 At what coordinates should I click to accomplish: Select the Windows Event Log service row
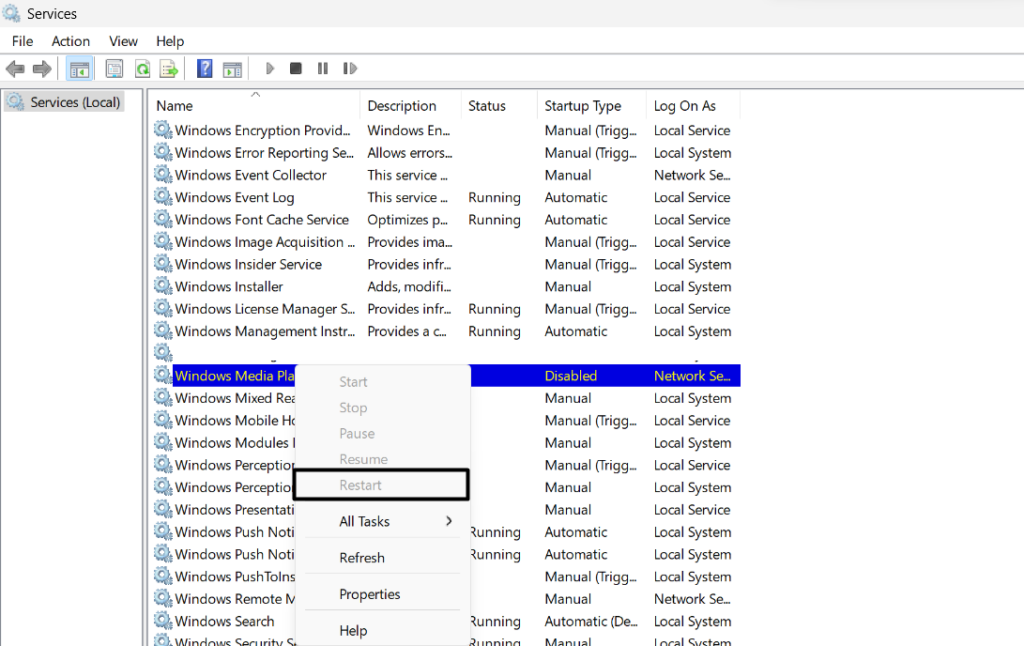pyautogui.click(x=232, y=197)
